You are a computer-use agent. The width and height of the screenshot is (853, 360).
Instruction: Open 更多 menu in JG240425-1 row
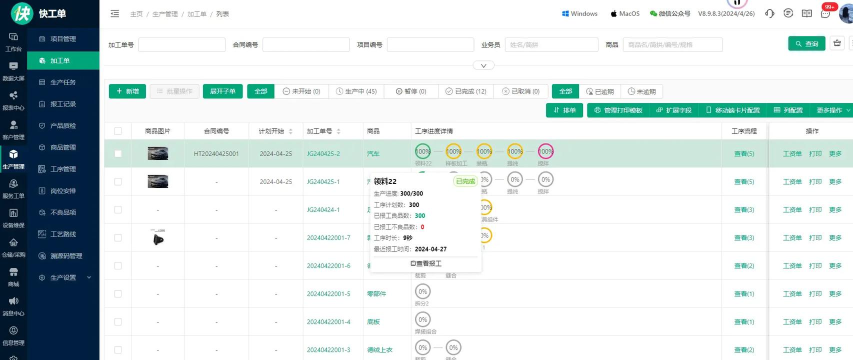coord(836,182)
